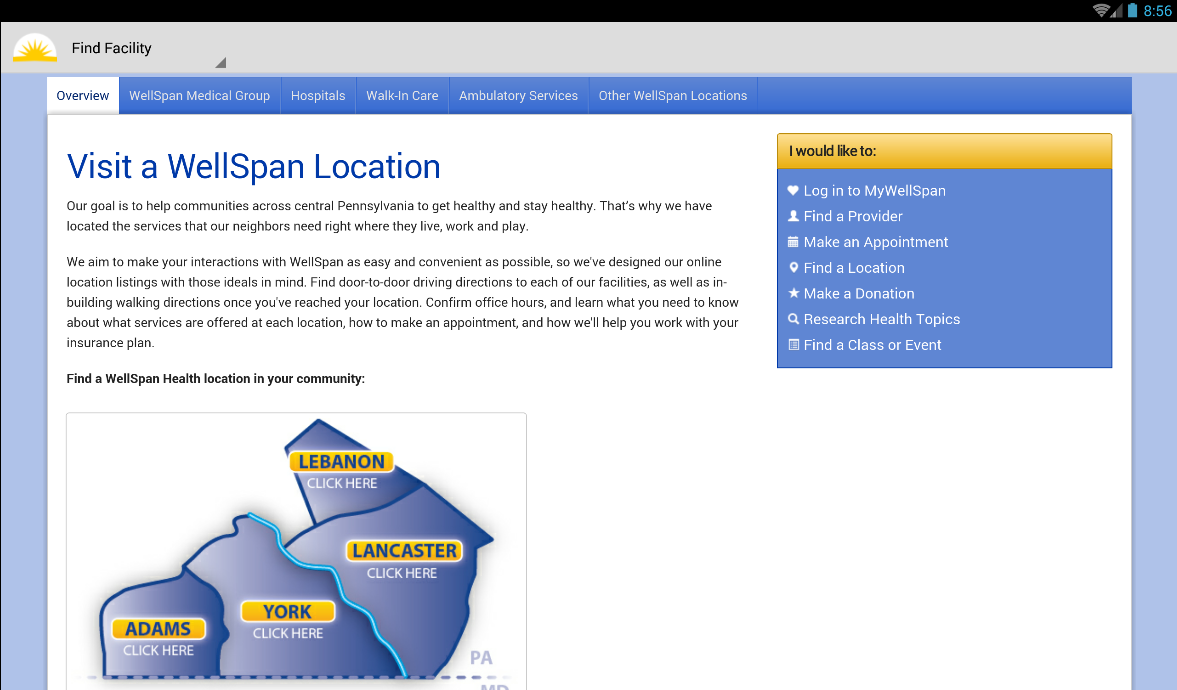Open the WellSpan Medical Group tab

coord(200,95)
